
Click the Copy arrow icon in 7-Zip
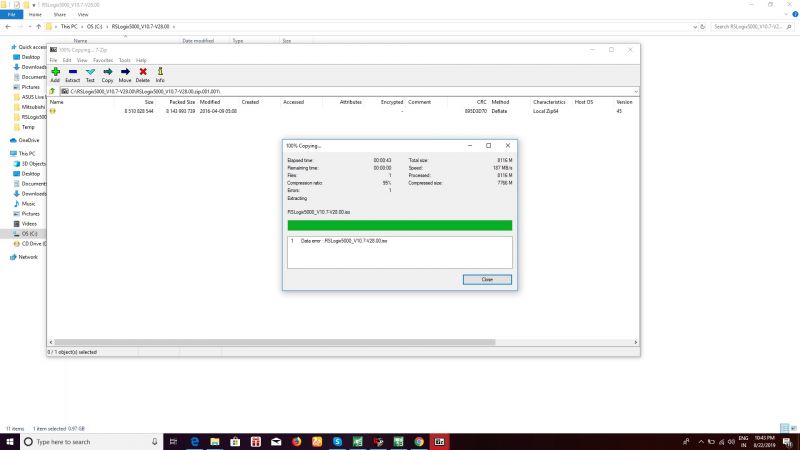coord(107,72)
